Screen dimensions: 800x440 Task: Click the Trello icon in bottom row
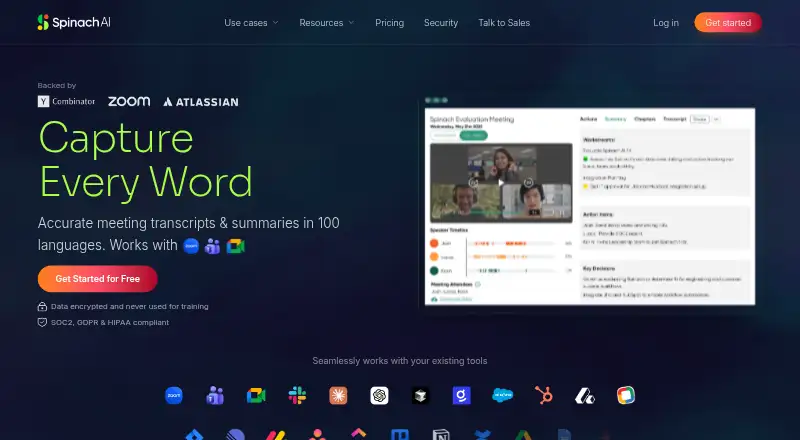tap(399, 435)
